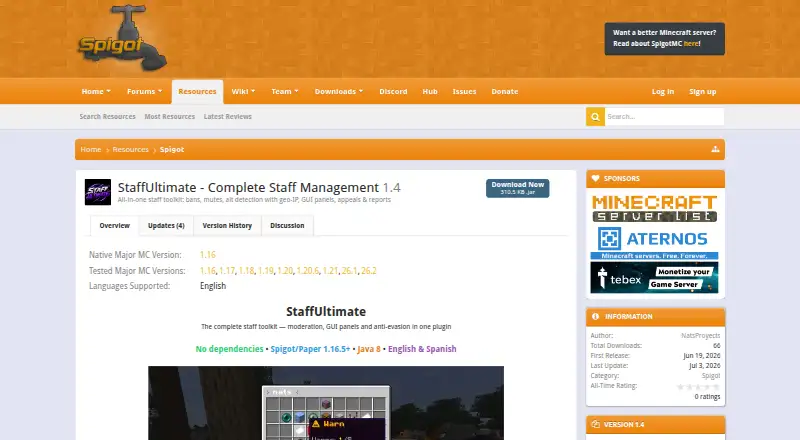Click tested version 1.20.6 link
Screen dimensions: 800x440
pyautogui.click(x=308, y=271)
